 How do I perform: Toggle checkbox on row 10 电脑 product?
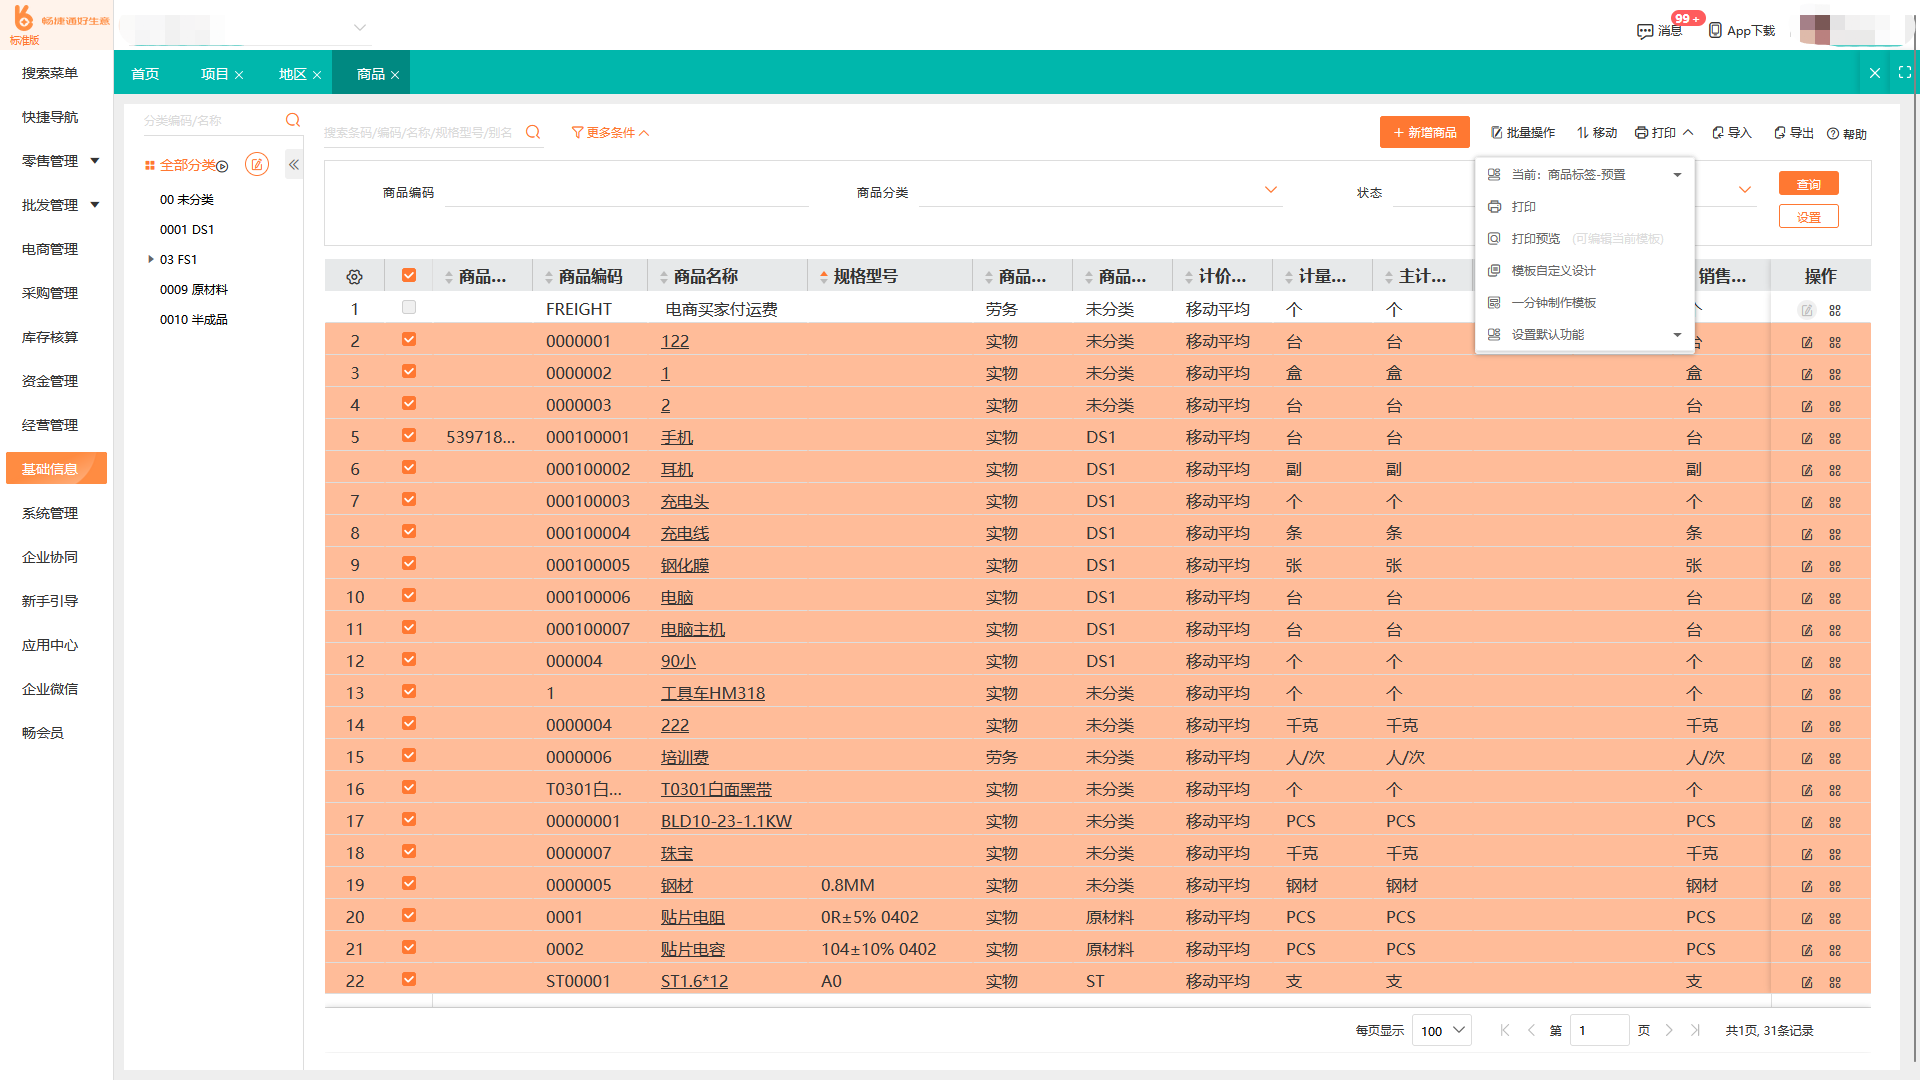click(x=410, y=596)
